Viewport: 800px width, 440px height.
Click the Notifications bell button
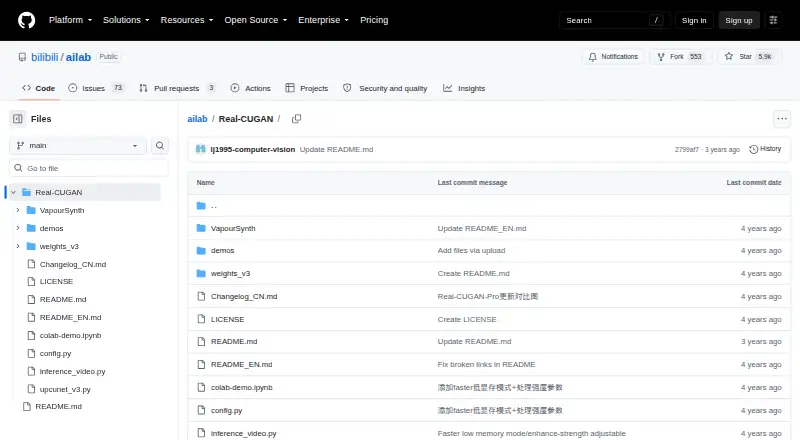click(x=613, y=57)
